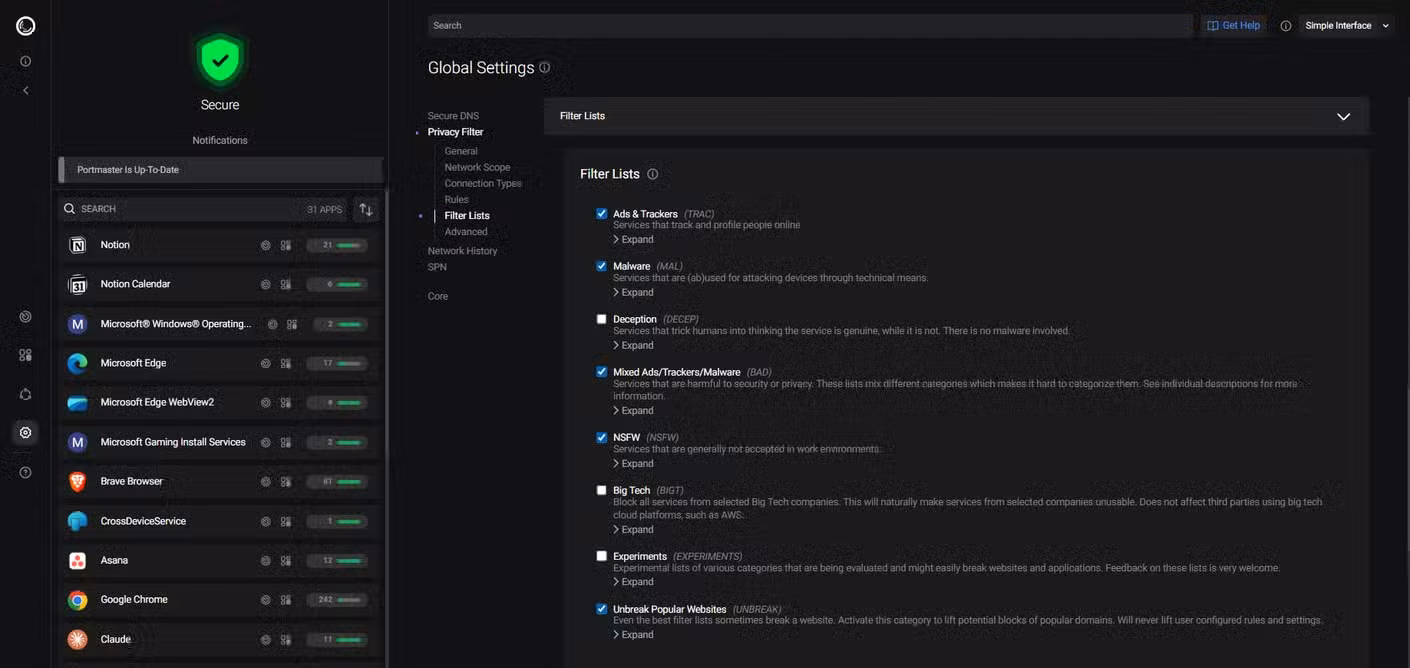1410x668 pixels.
Task: Open the Network Scope subsection
Action: tap(477, 168)
